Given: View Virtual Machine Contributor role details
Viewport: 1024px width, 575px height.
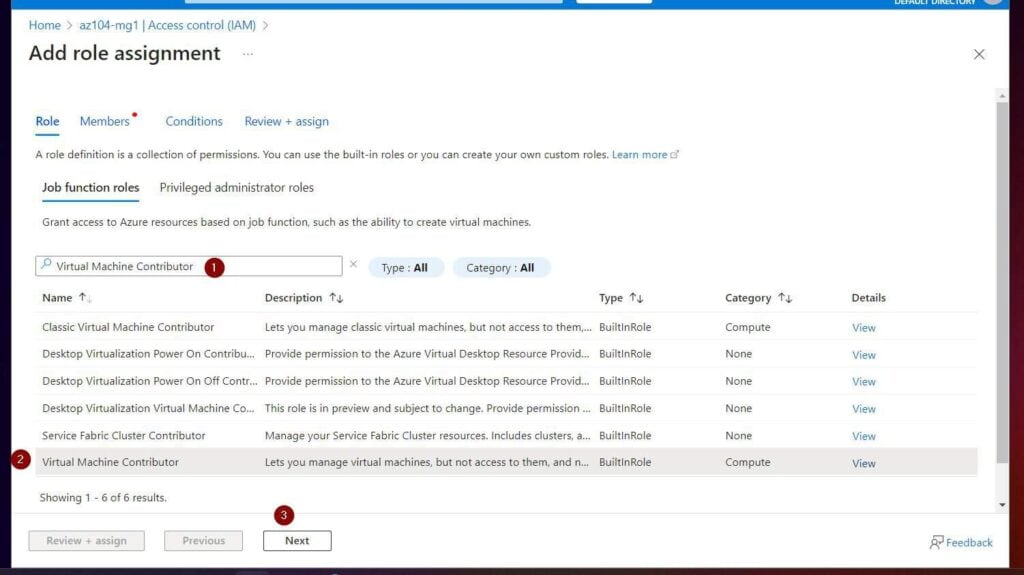Looking at the screenshot, I should (863, 463).
